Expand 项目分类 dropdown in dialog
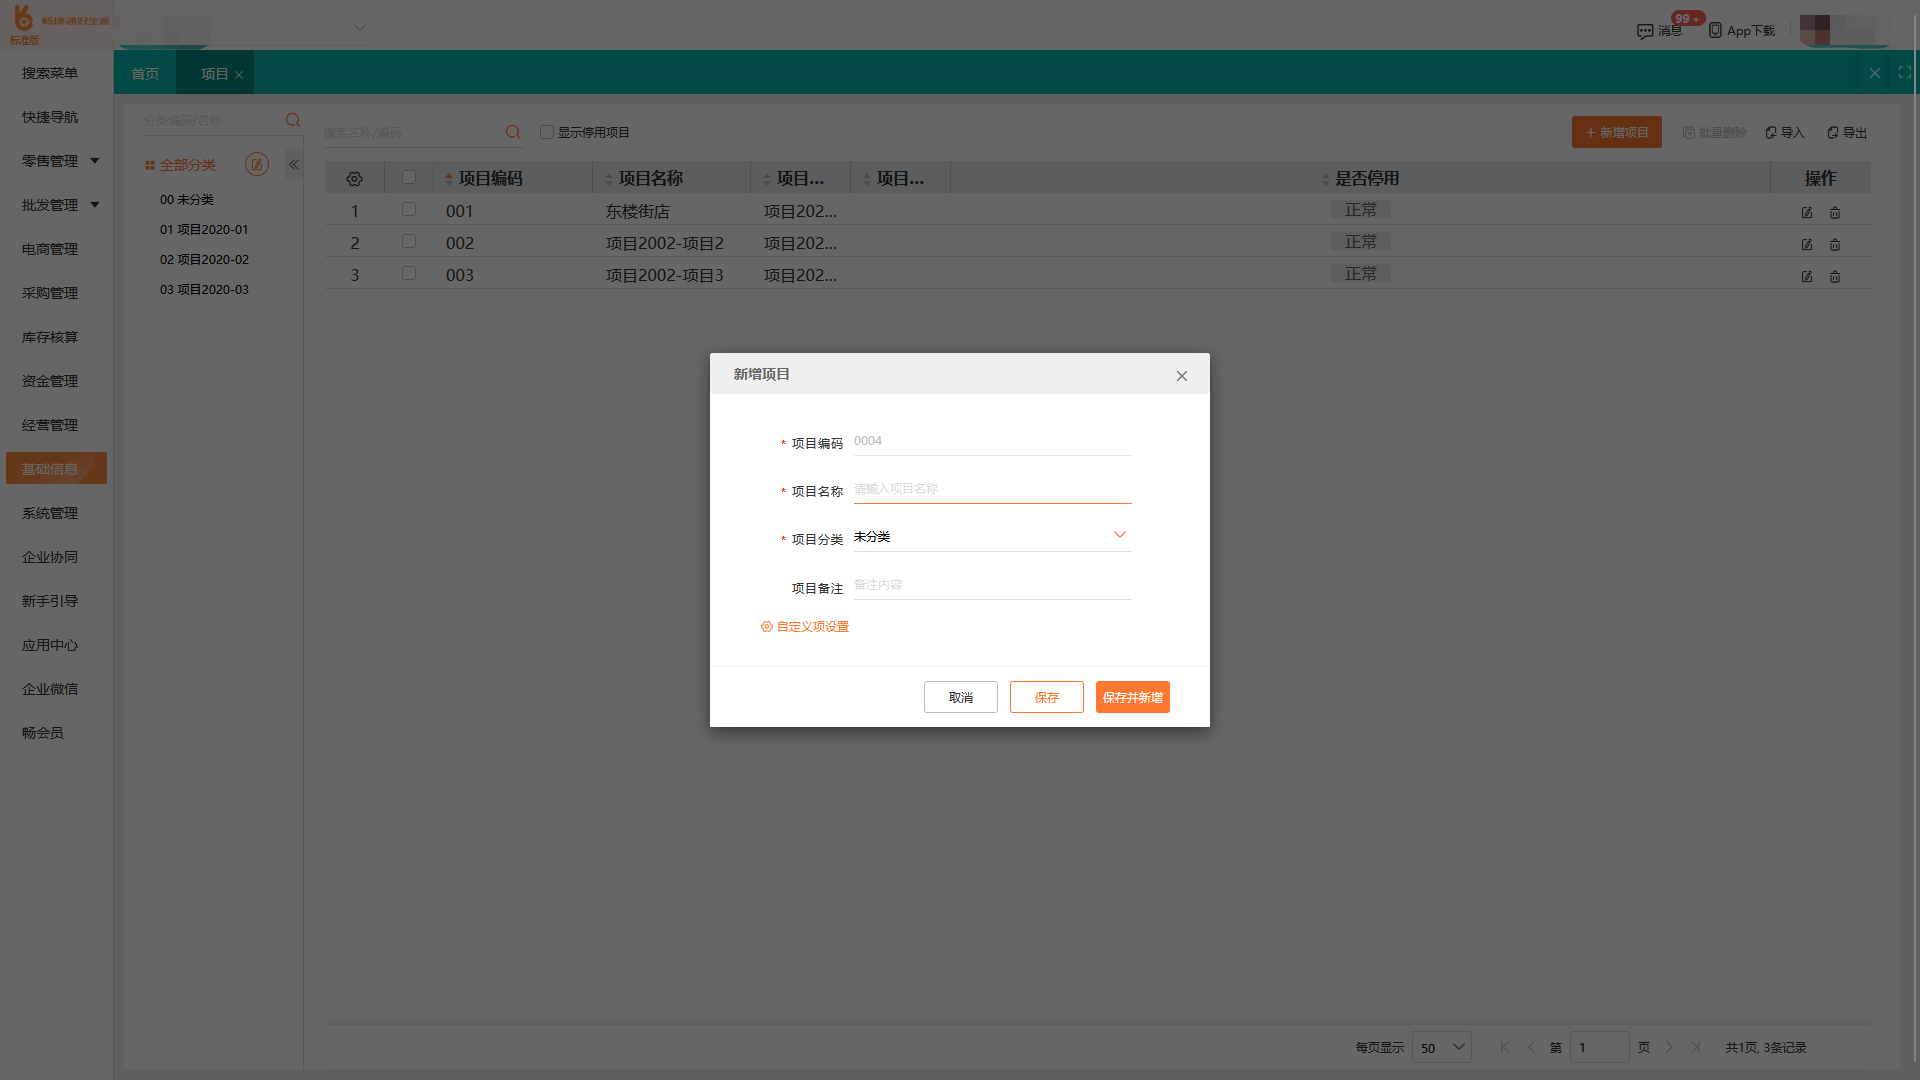This screenshot has height=1080, width=1920. coord(1120,535)
